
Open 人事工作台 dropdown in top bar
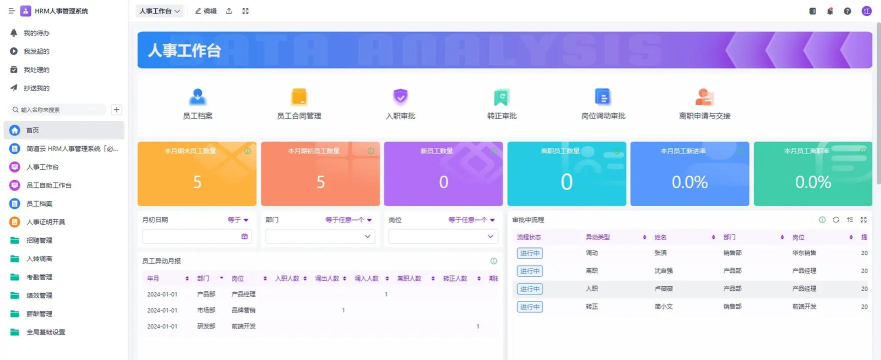coord(160,11)
